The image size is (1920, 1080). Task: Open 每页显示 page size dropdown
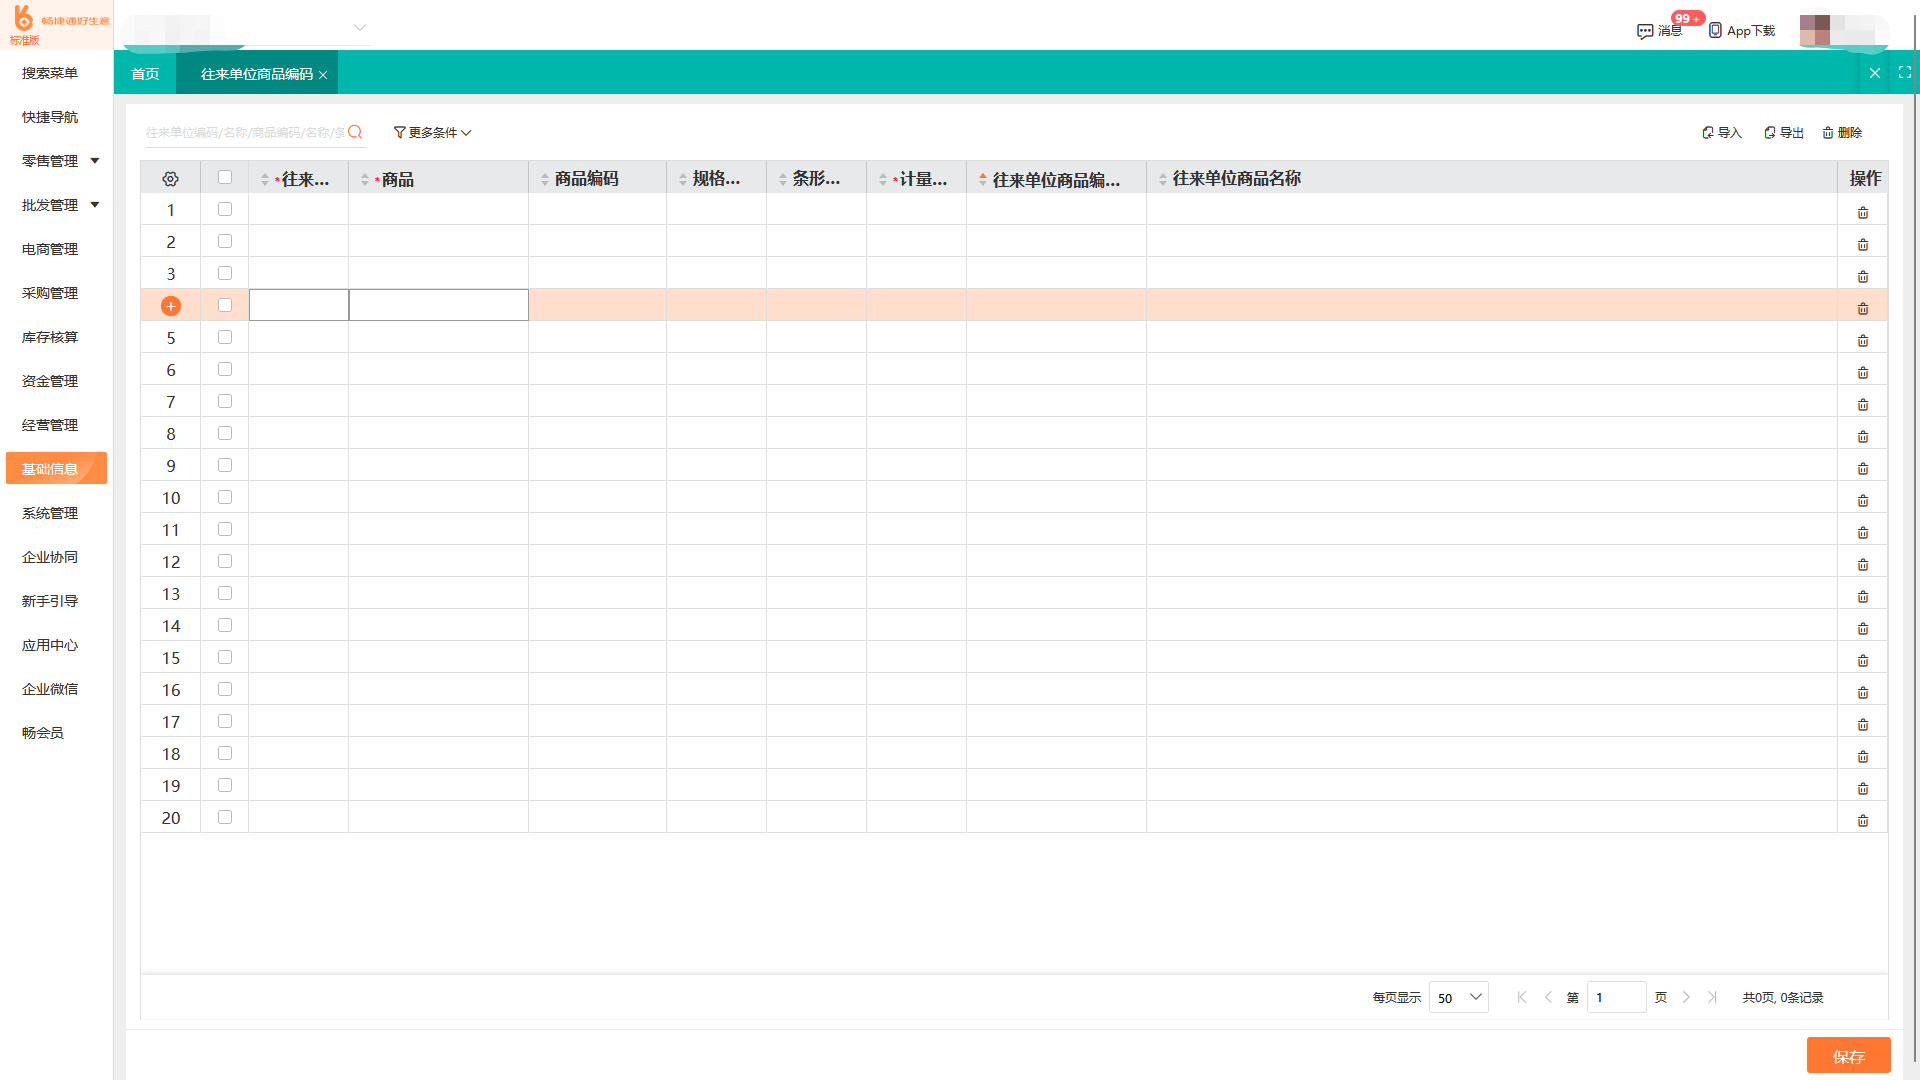1457,997
